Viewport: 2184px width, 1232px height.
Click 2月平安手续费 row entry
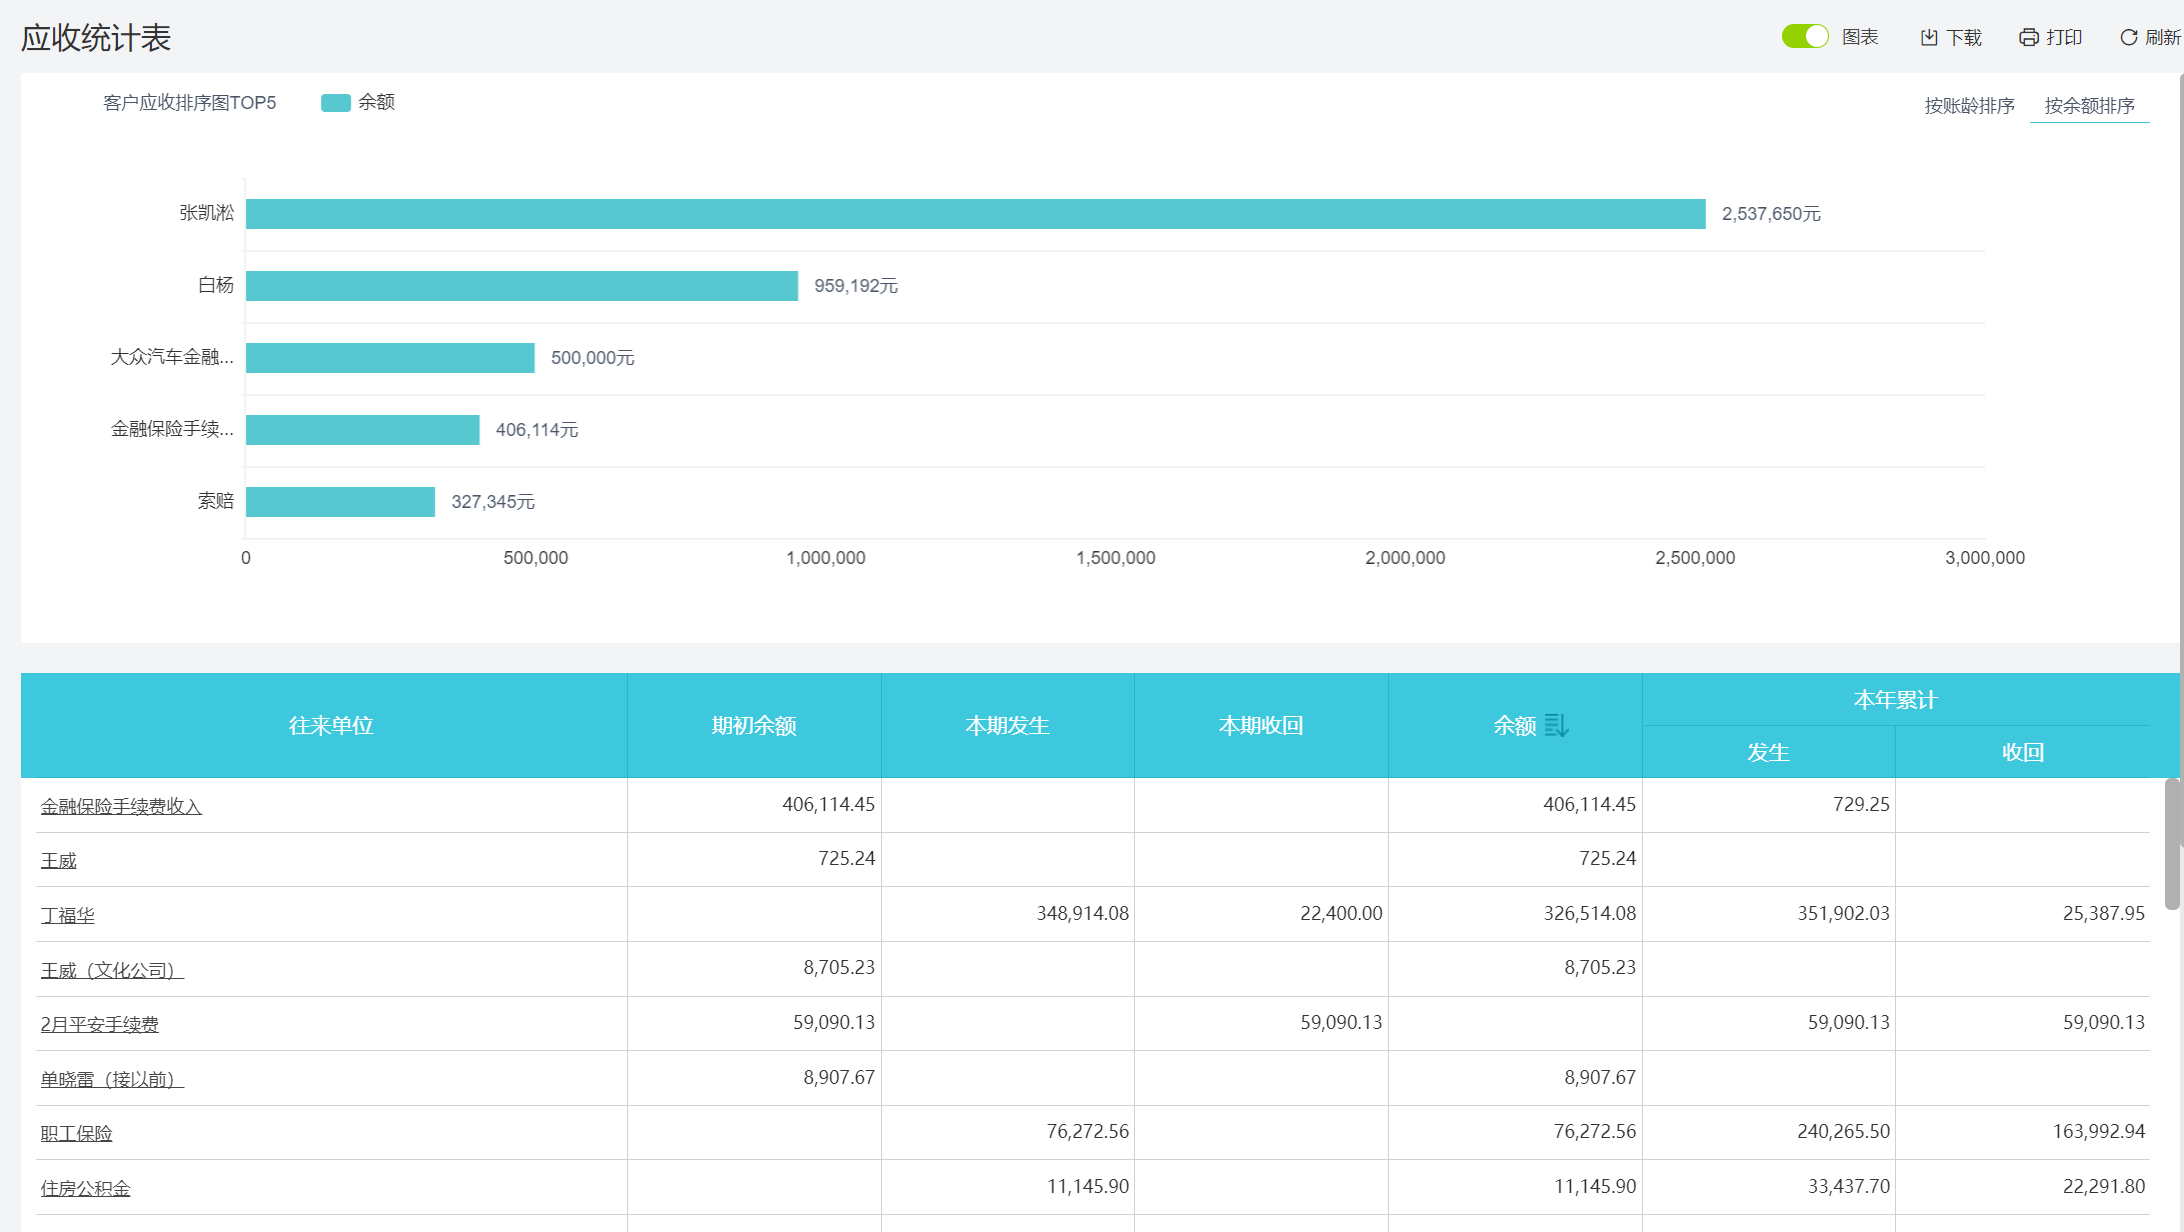[100, 1023]
